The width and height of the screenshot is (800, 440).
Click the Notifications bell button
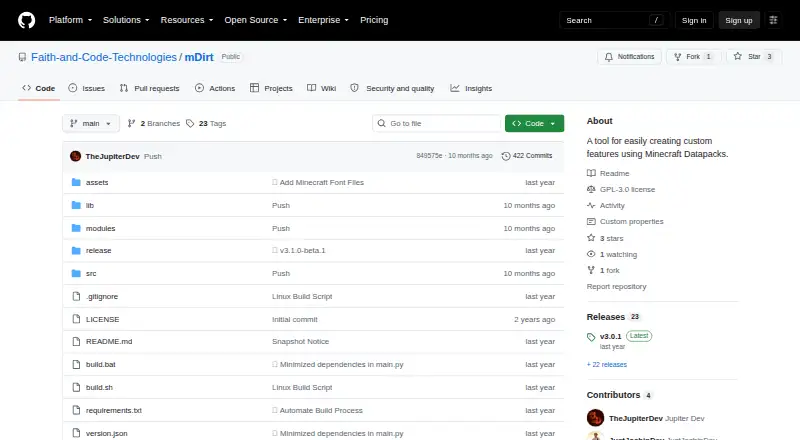click(630, 57)
